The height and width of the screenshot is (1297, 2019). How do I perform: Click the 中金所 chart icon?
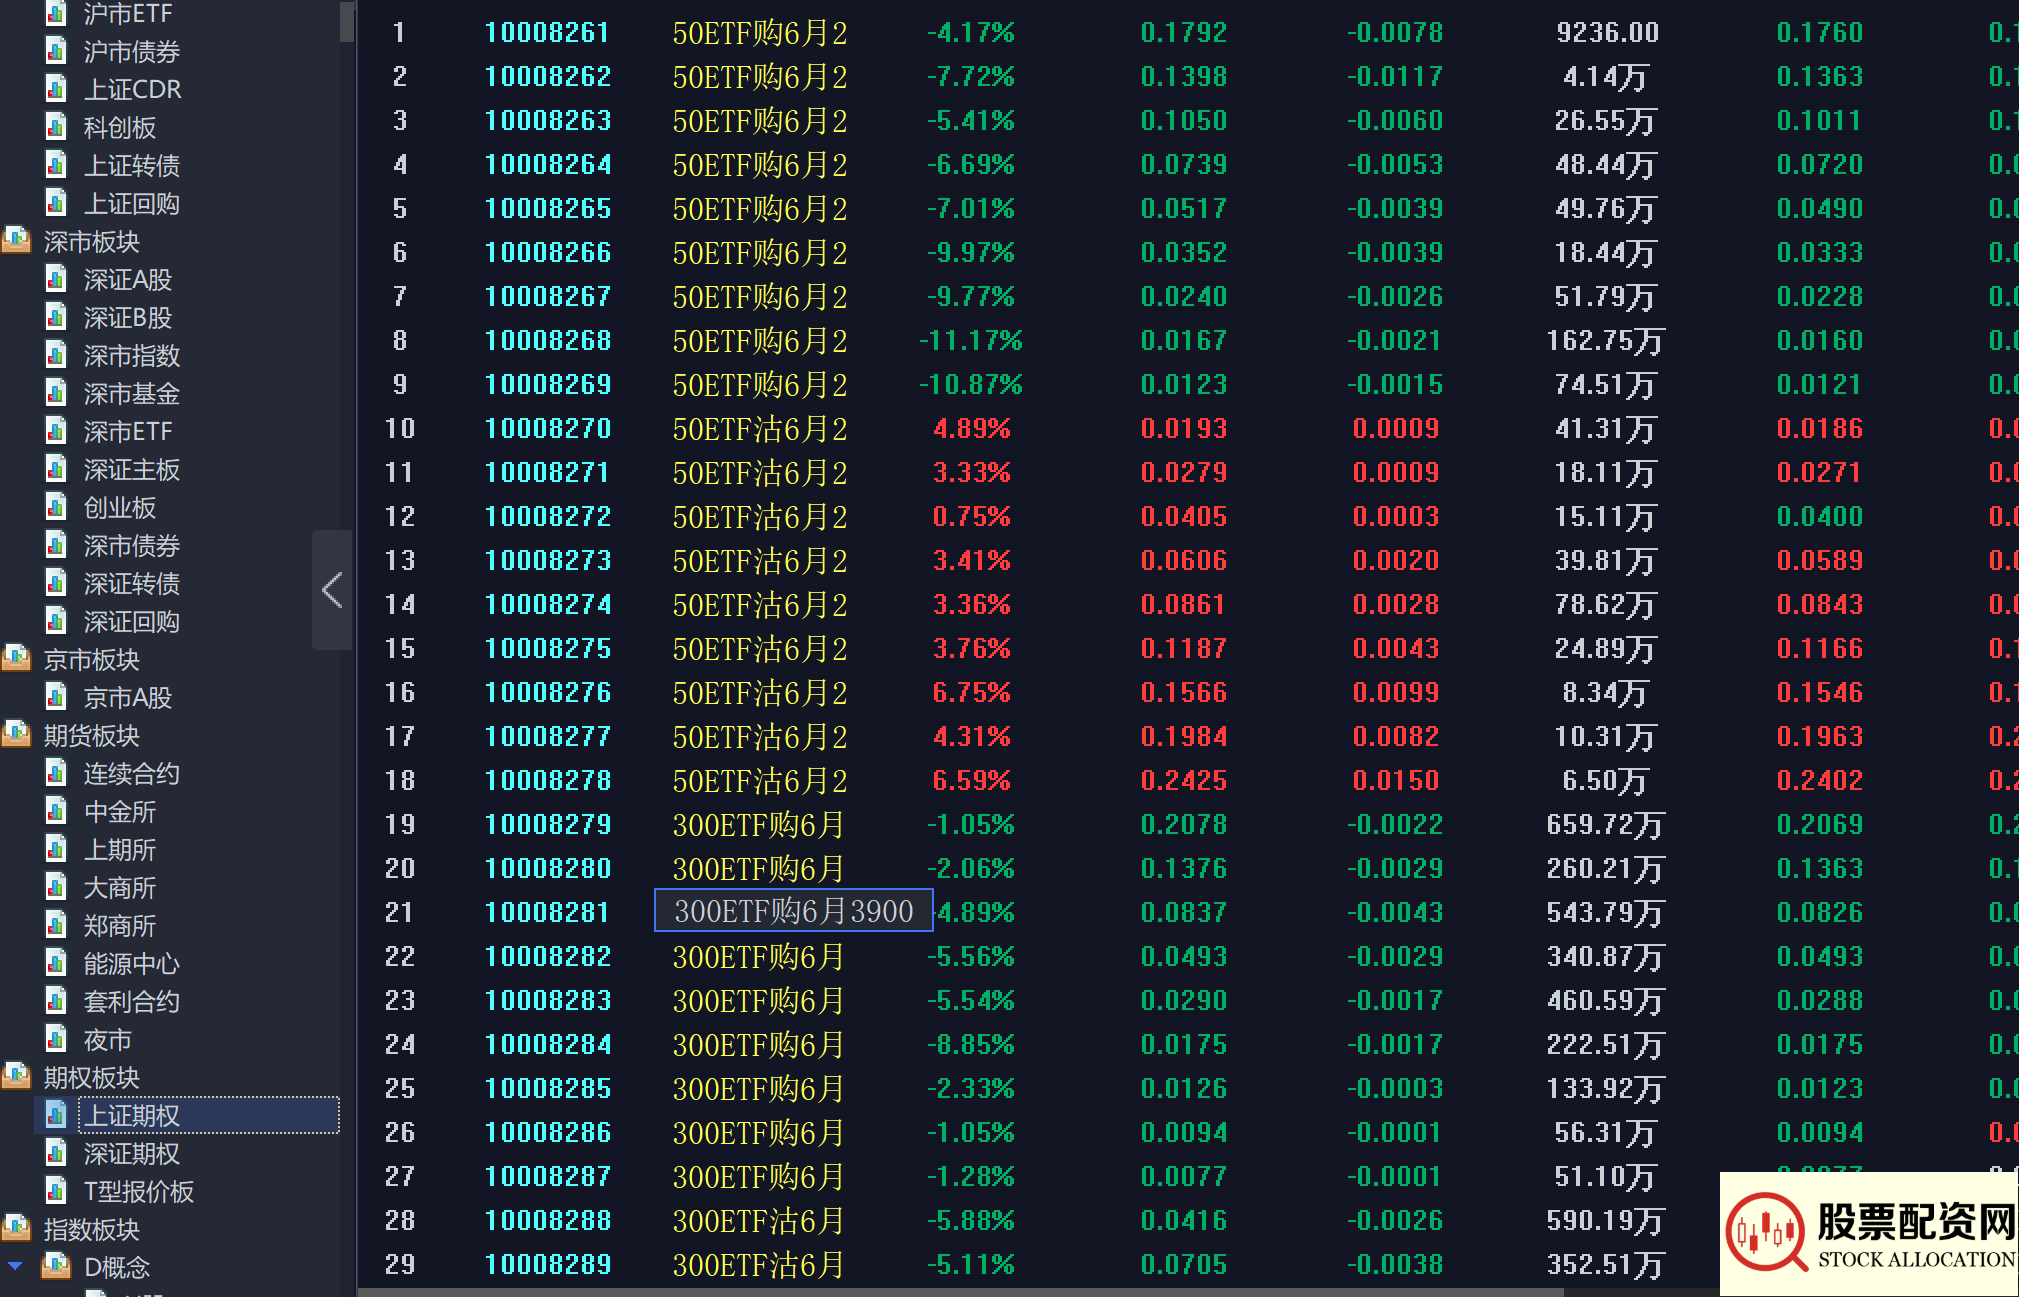[57, 811]
